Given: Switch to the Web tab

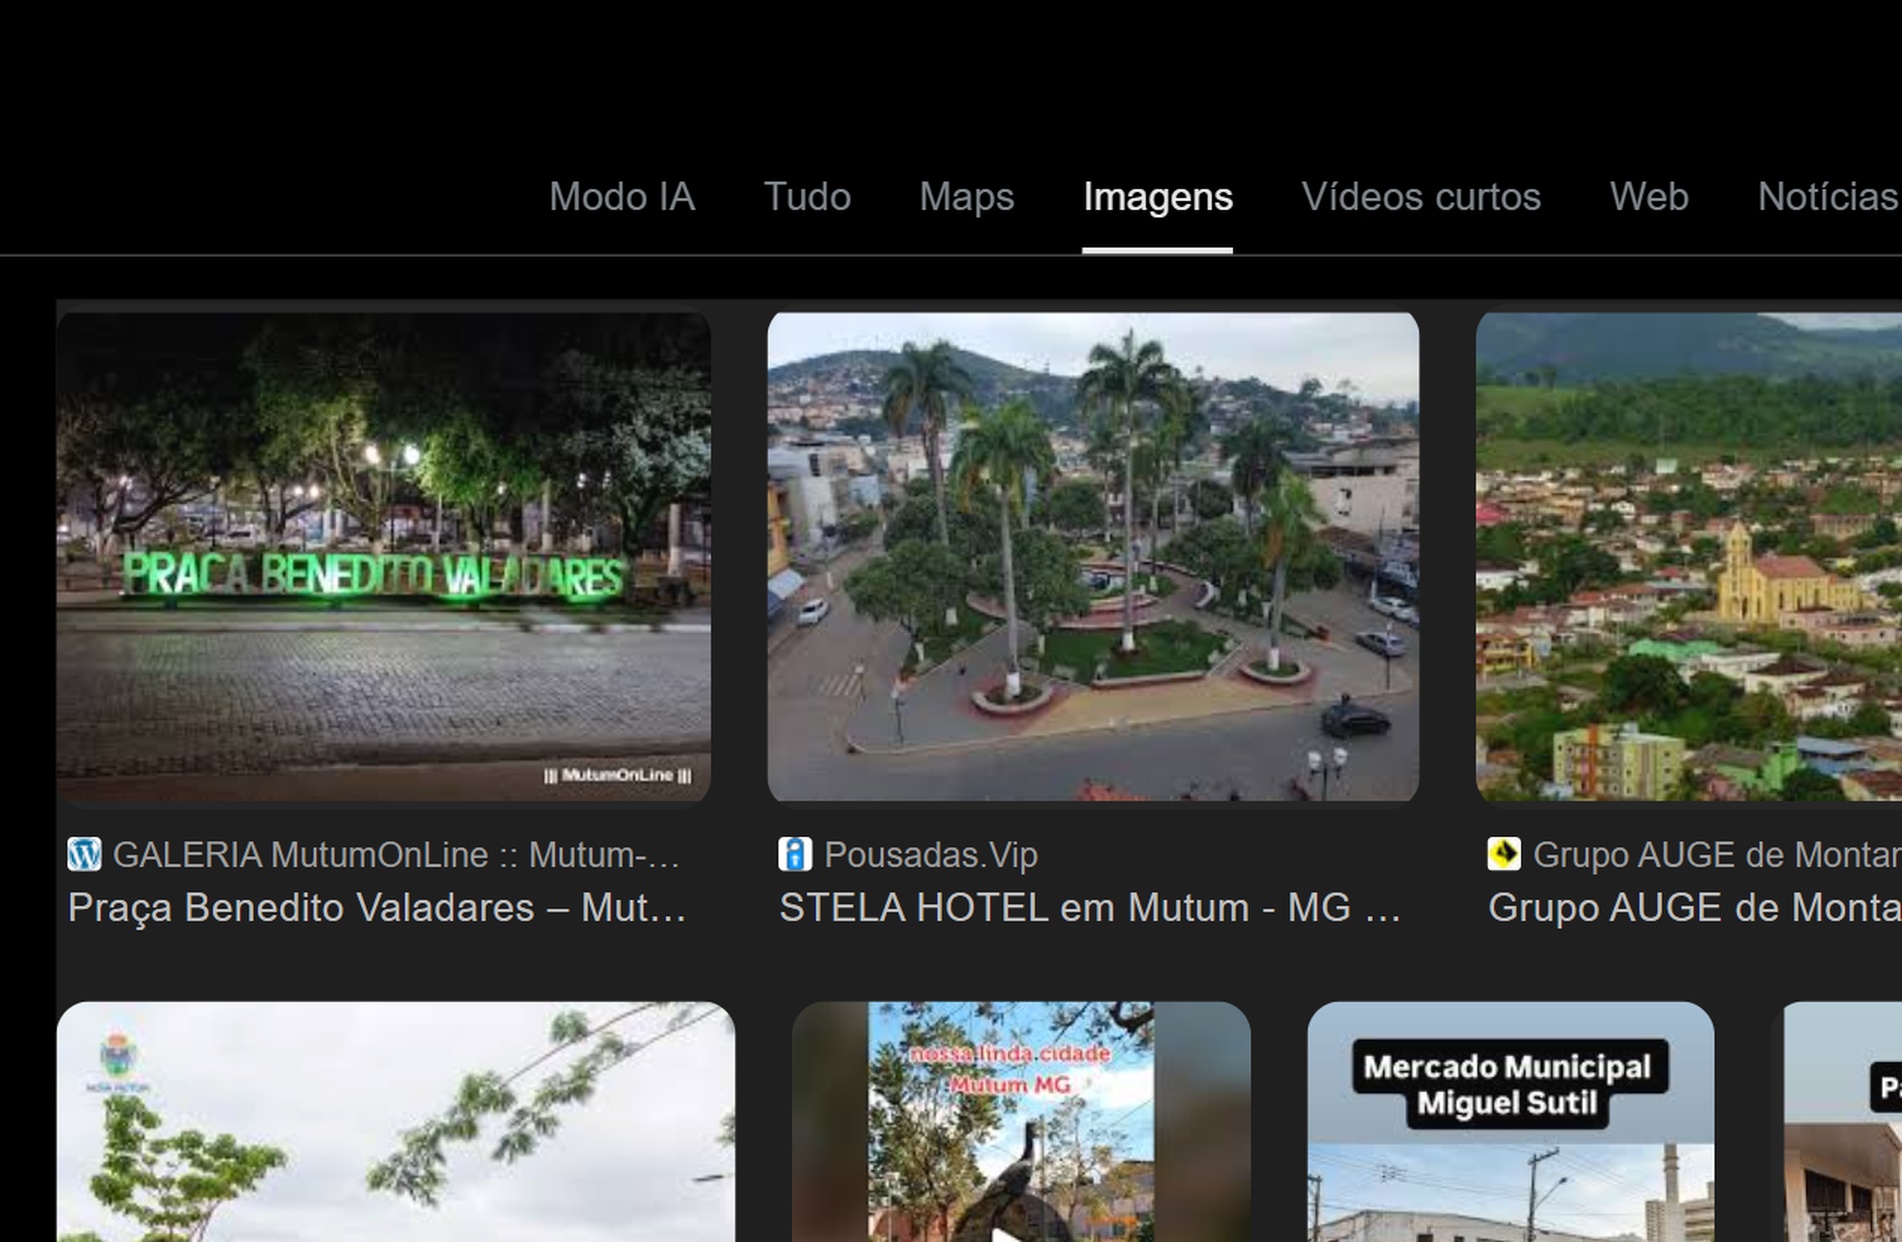Looking at the screenshot, I should tap(1648, 197).
